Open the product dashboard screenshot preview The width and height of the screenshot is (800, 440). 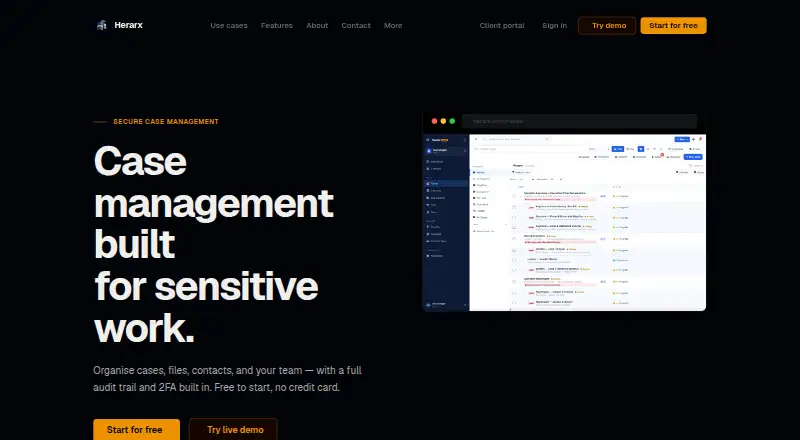pos(564,212)
